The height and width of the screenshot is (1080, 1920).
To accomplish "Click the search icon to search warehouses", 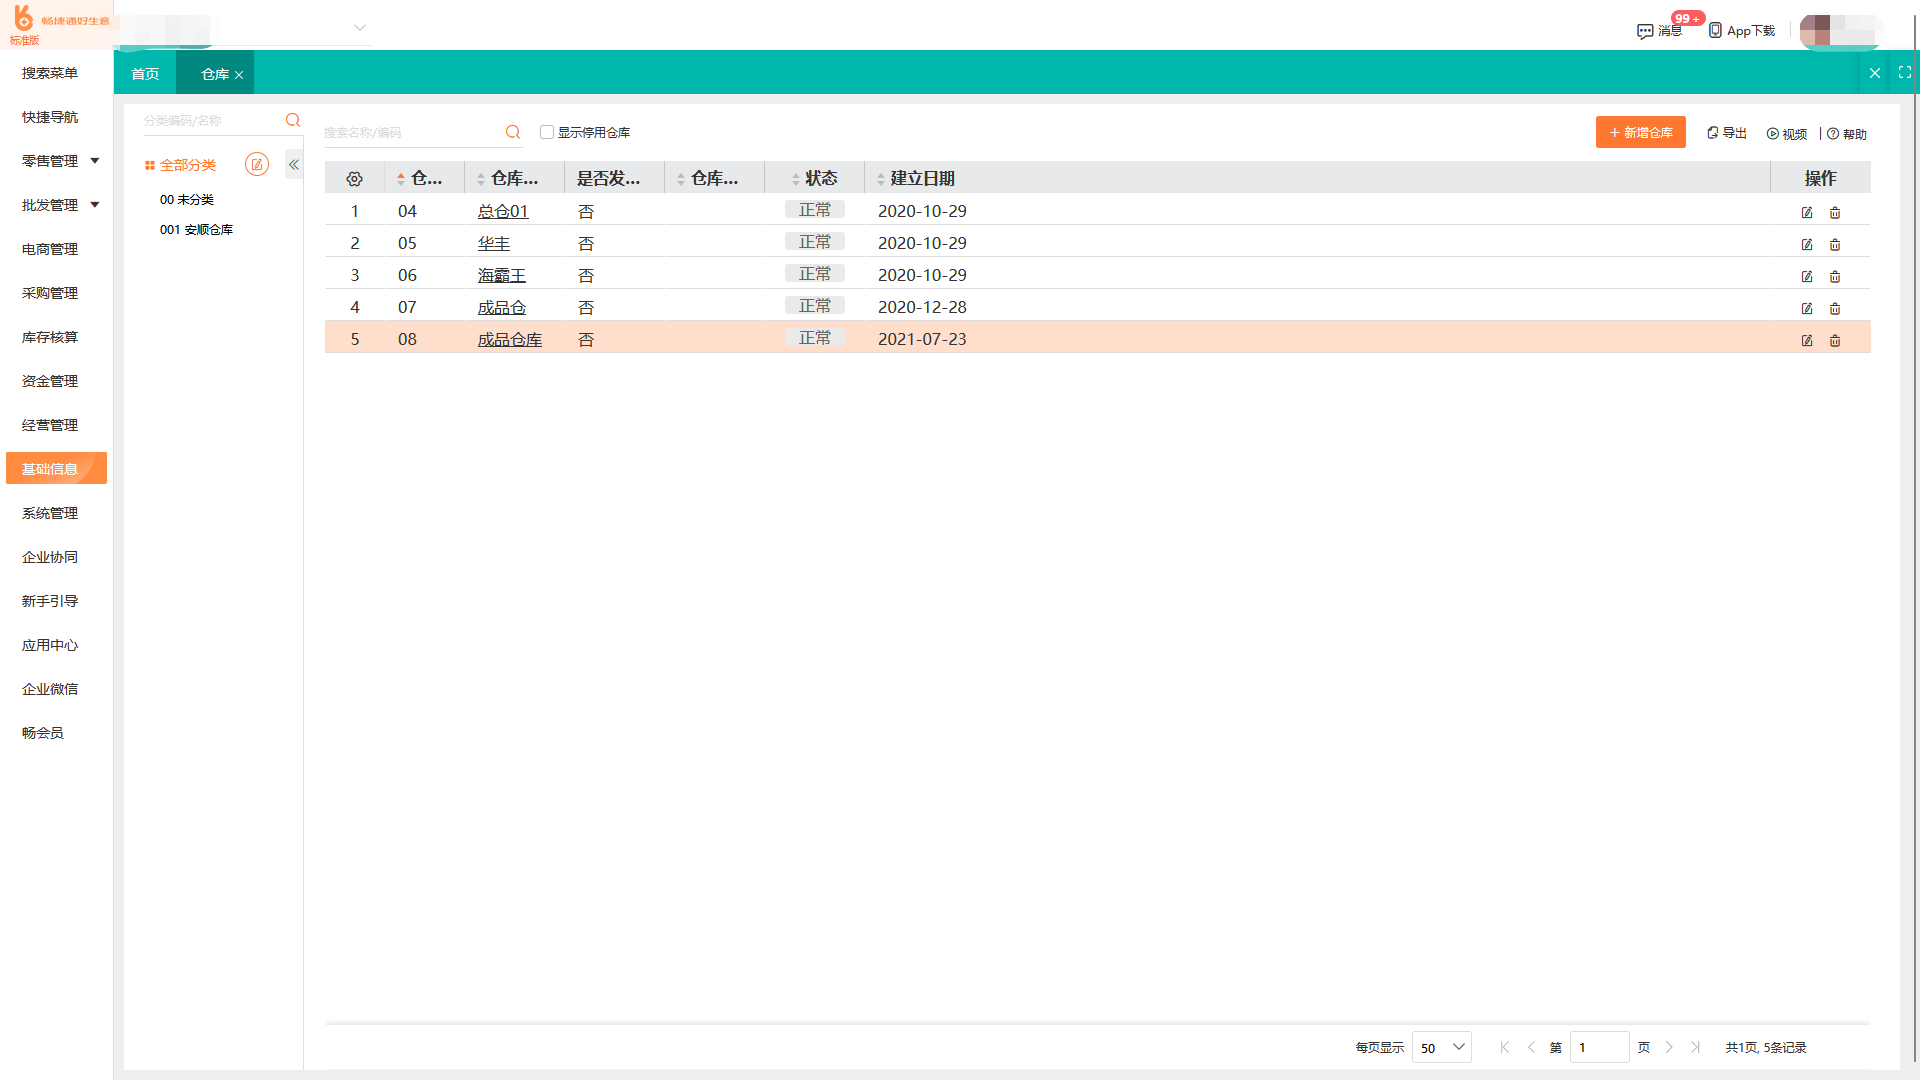I will 513,132.
